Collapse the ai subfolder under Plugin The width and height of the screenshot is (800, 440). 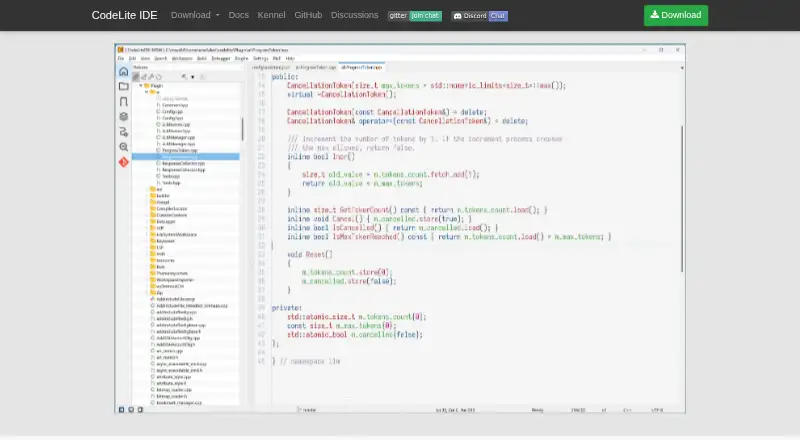146,92
